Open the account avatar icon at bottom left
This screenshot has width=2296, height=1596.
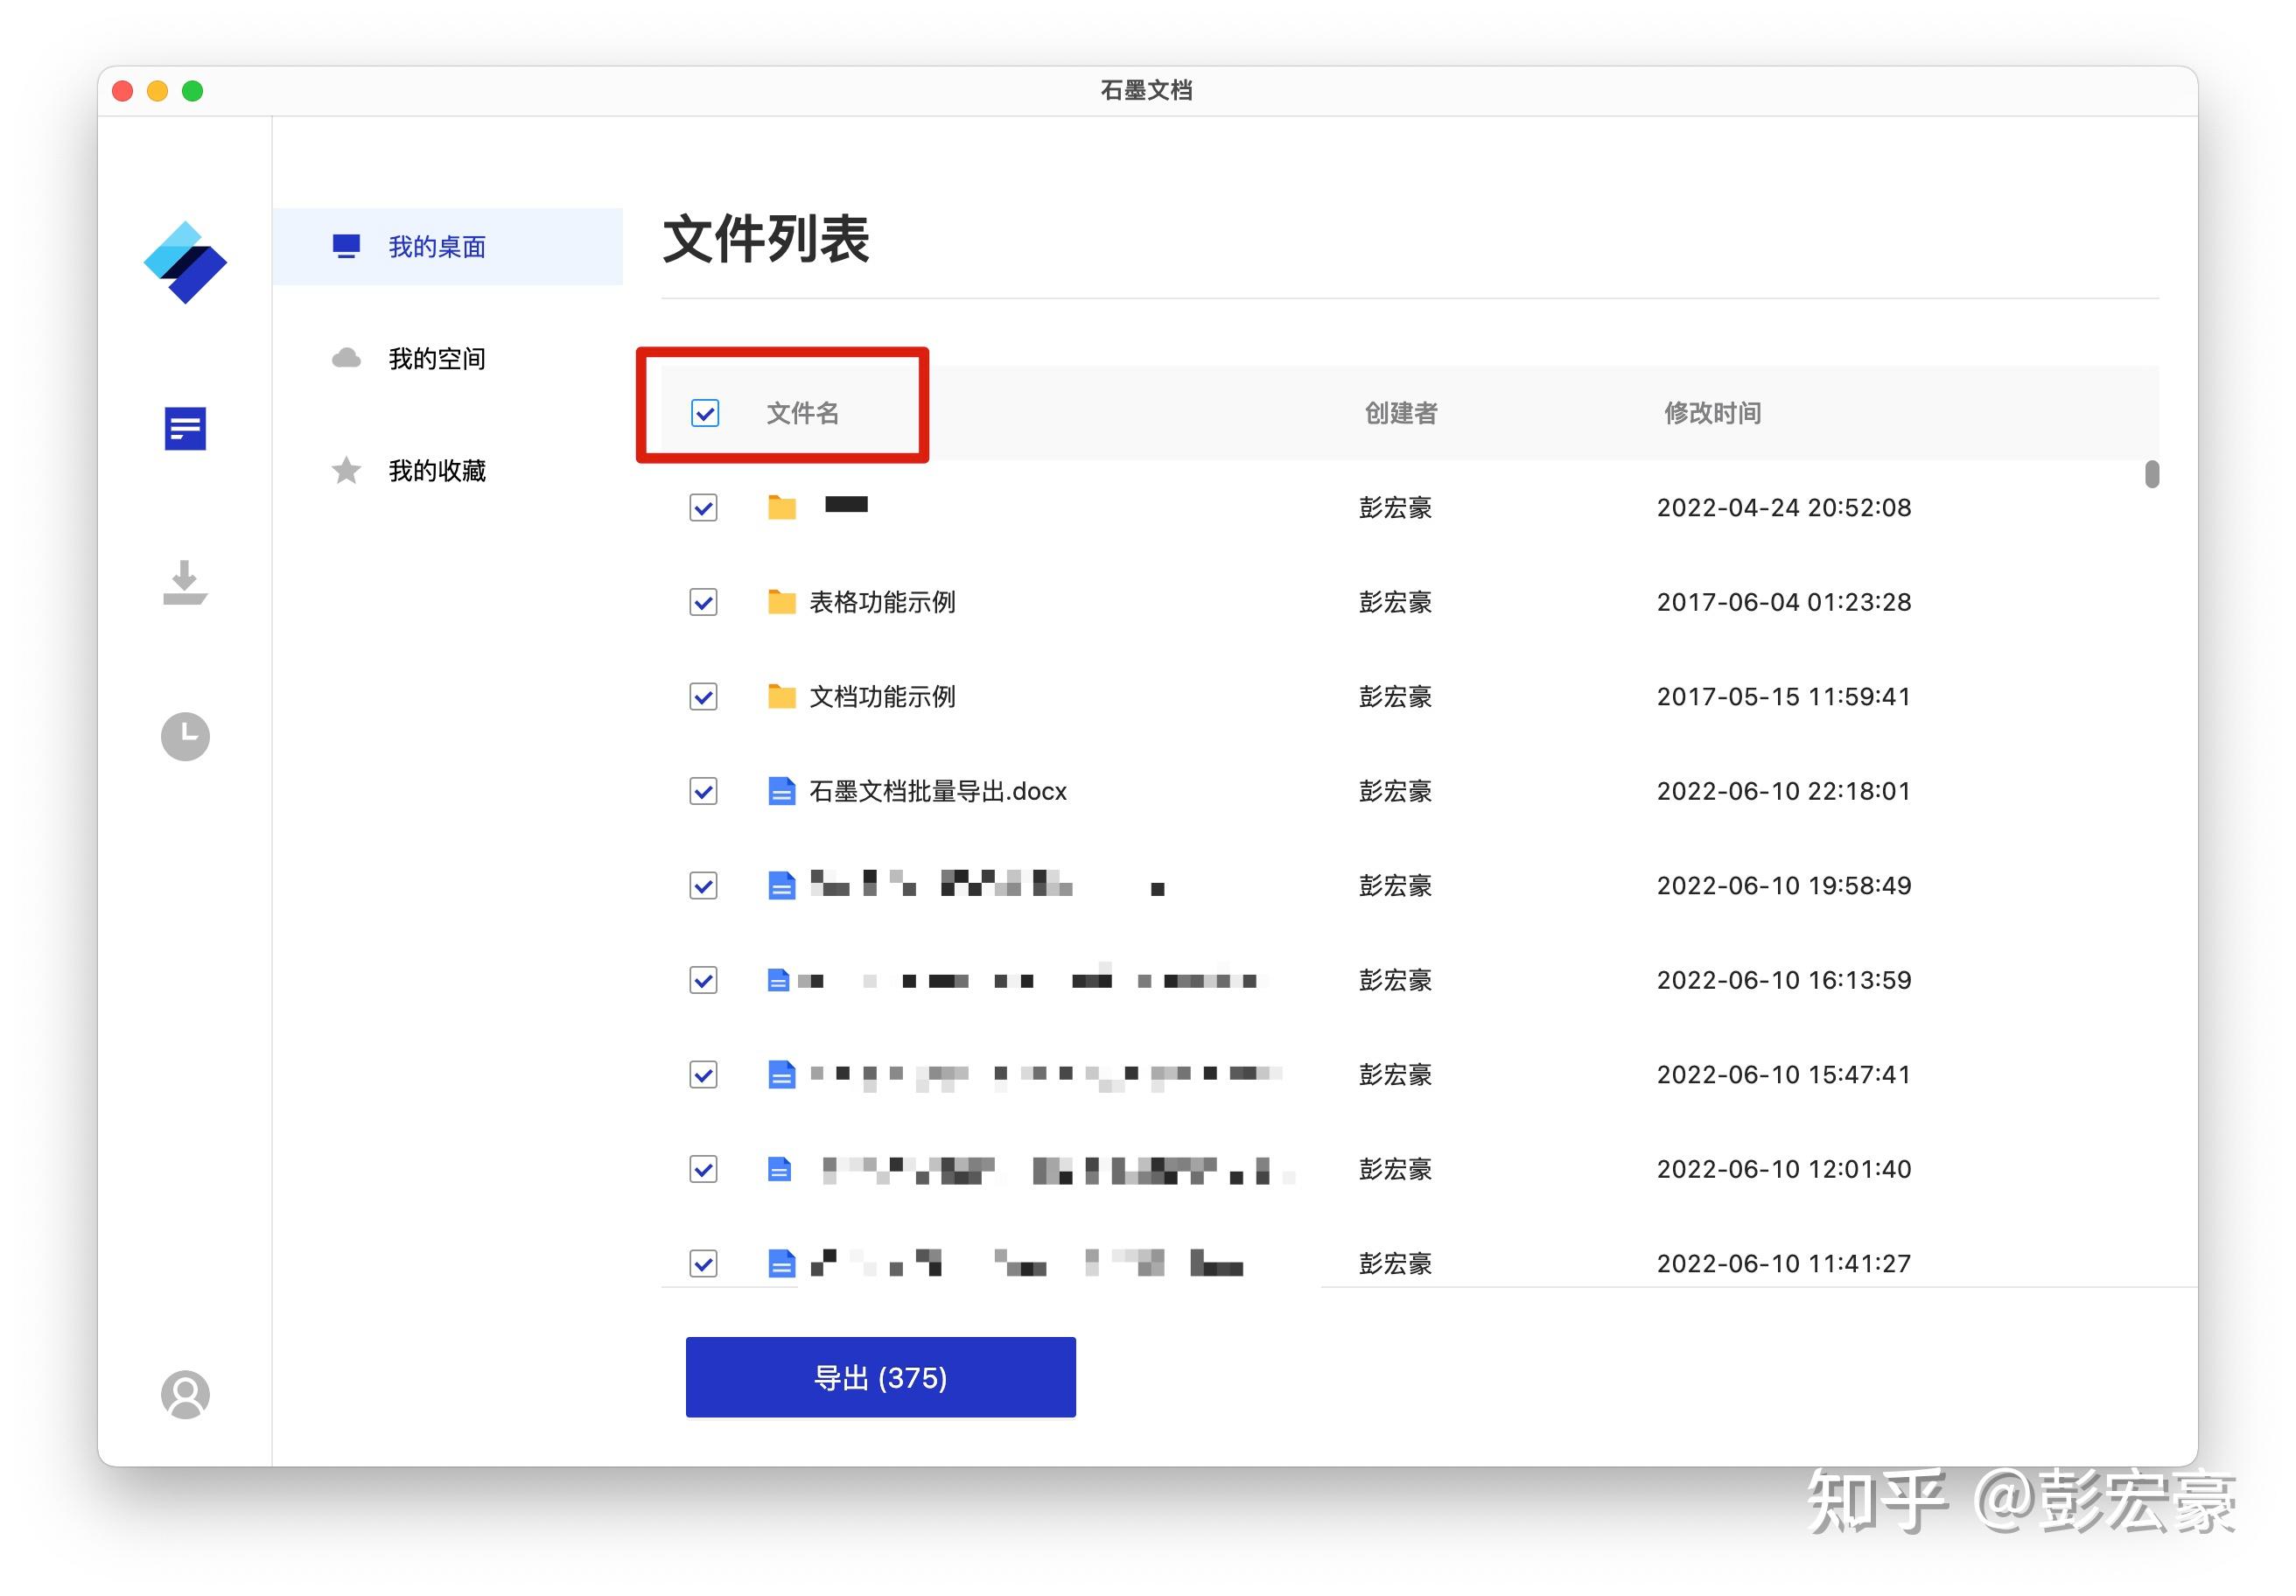click(184, 1395)
